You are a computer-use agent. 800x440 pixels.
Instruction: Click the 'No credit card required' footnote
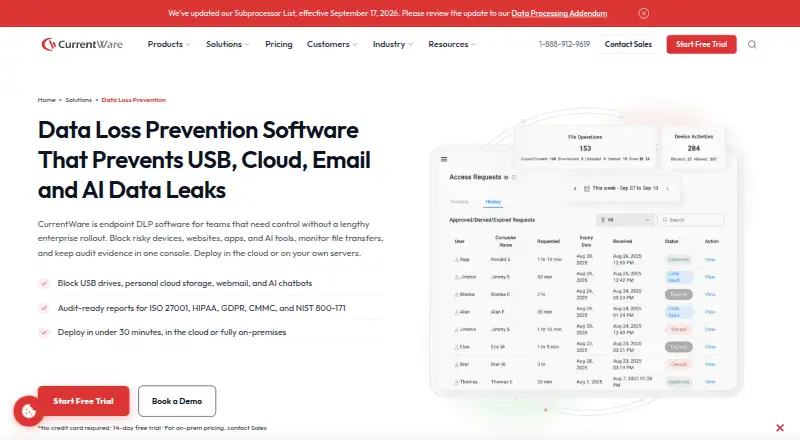click(152, 428)
